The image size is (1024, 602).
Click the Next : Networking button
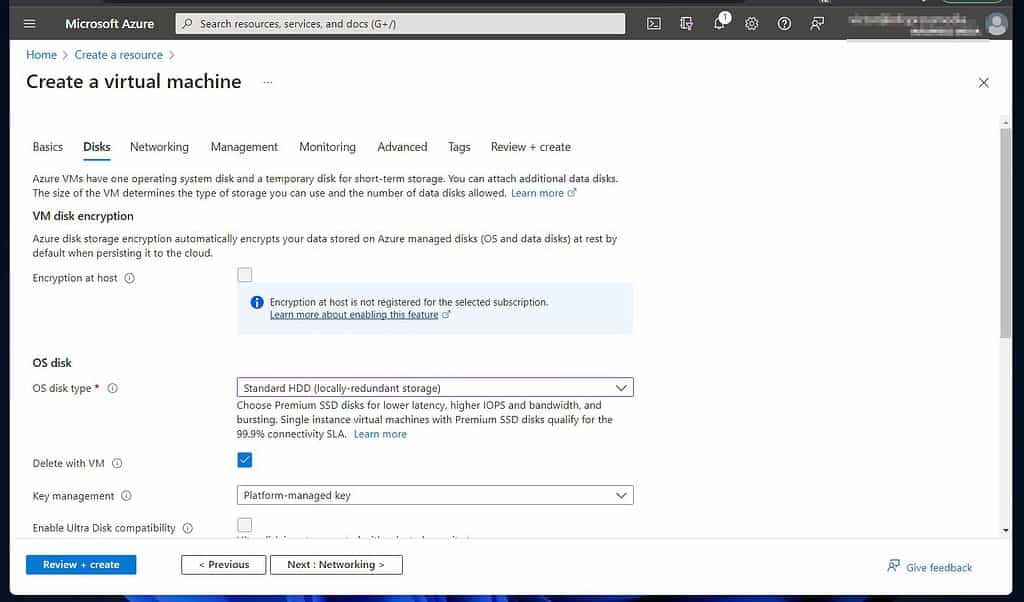[336, 565]
